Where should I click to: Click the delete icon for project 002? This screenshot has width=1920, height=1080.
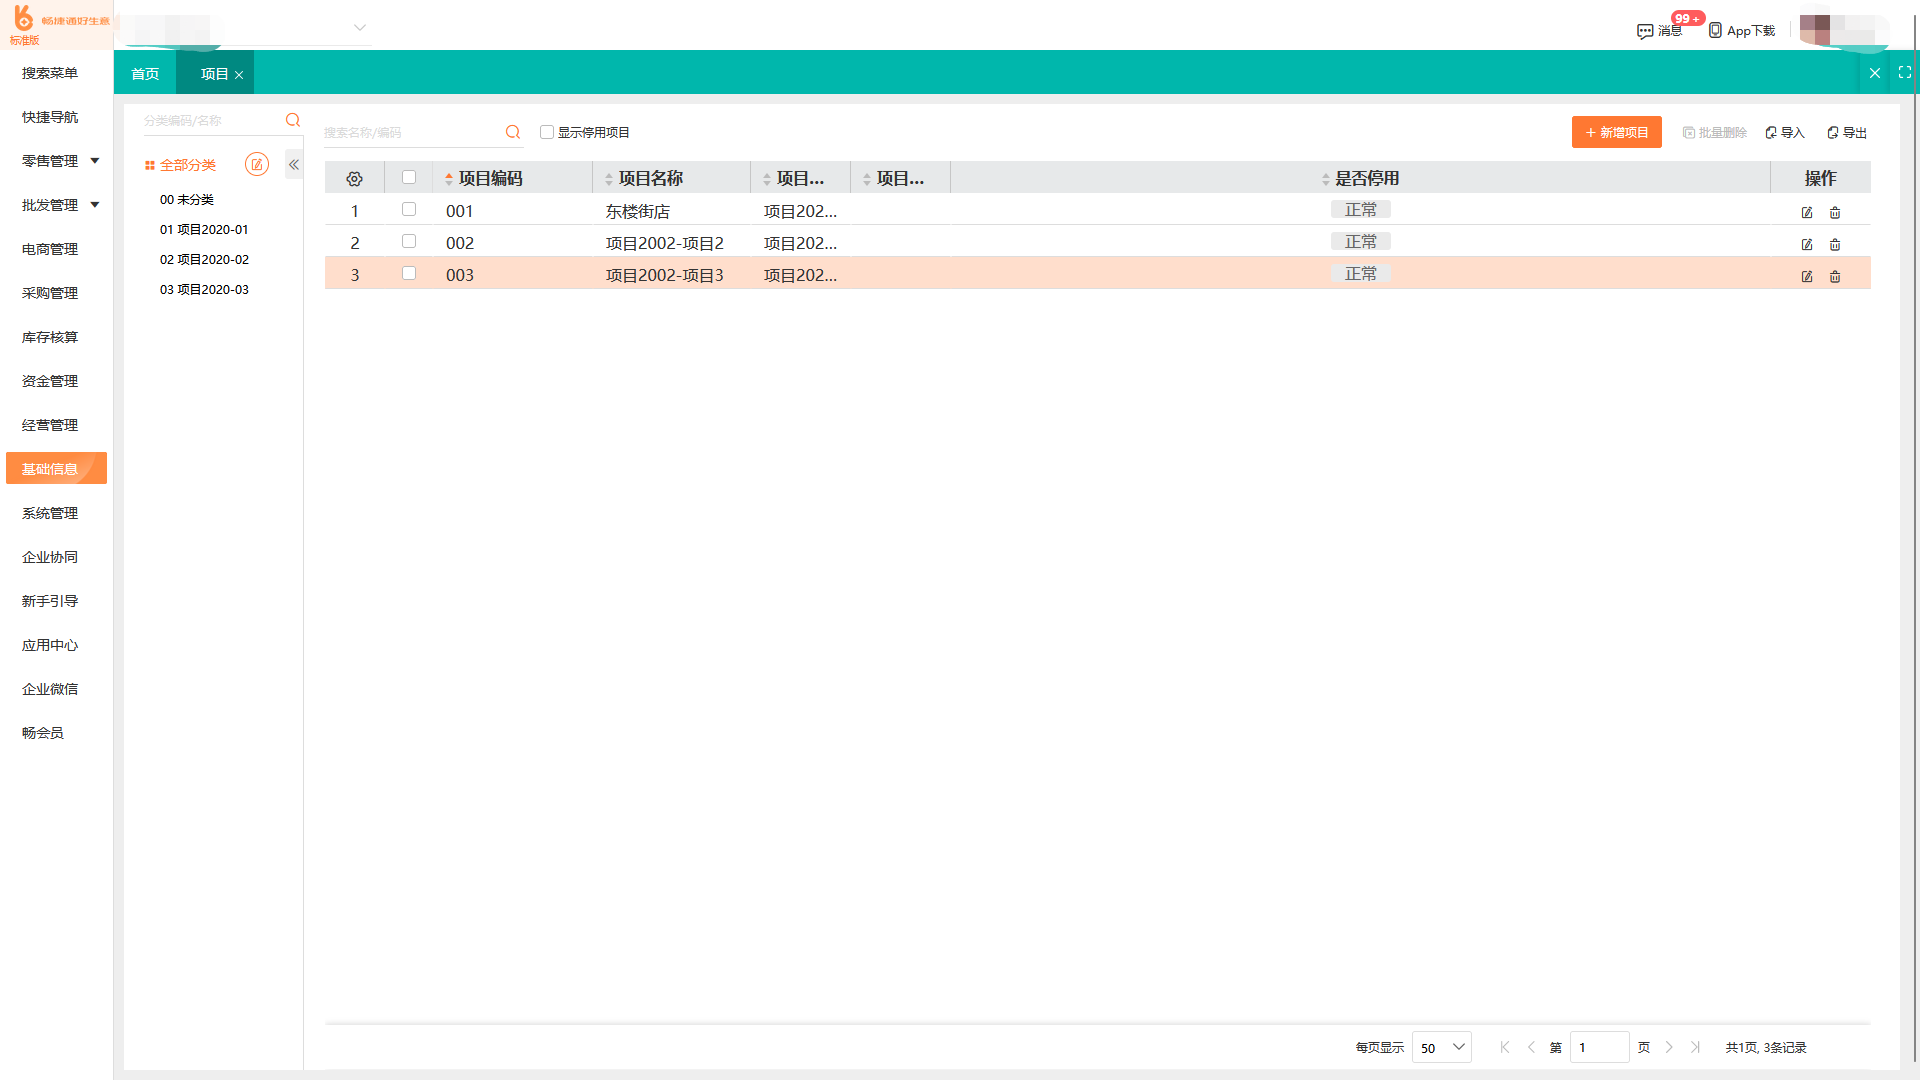1834,243
